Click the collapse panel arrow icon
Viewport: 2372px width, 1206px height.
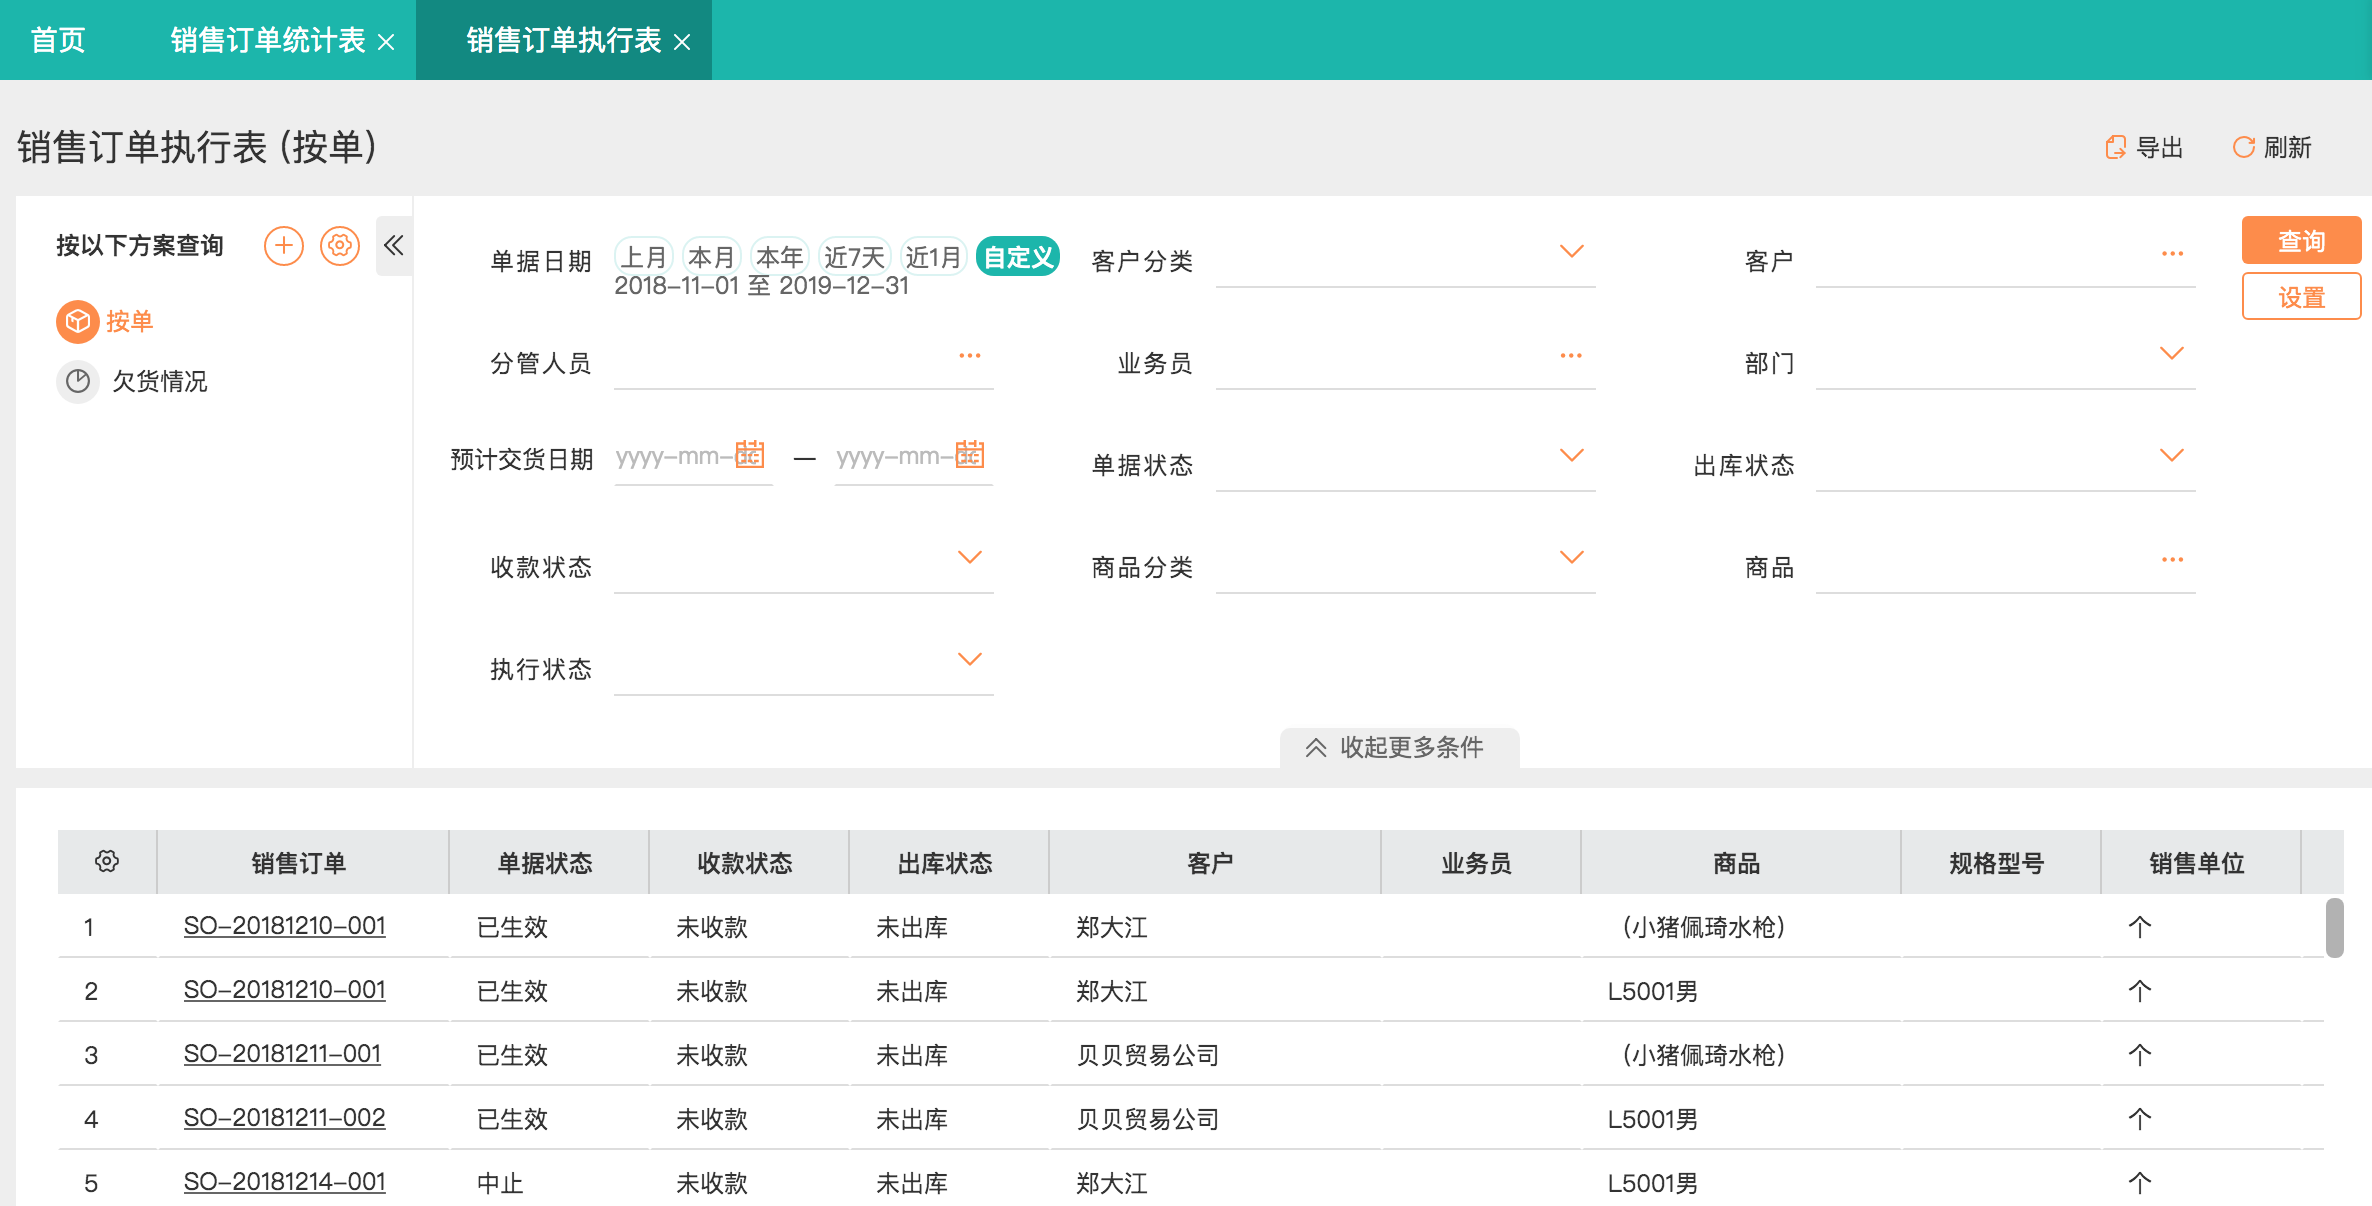click(394, 246)
